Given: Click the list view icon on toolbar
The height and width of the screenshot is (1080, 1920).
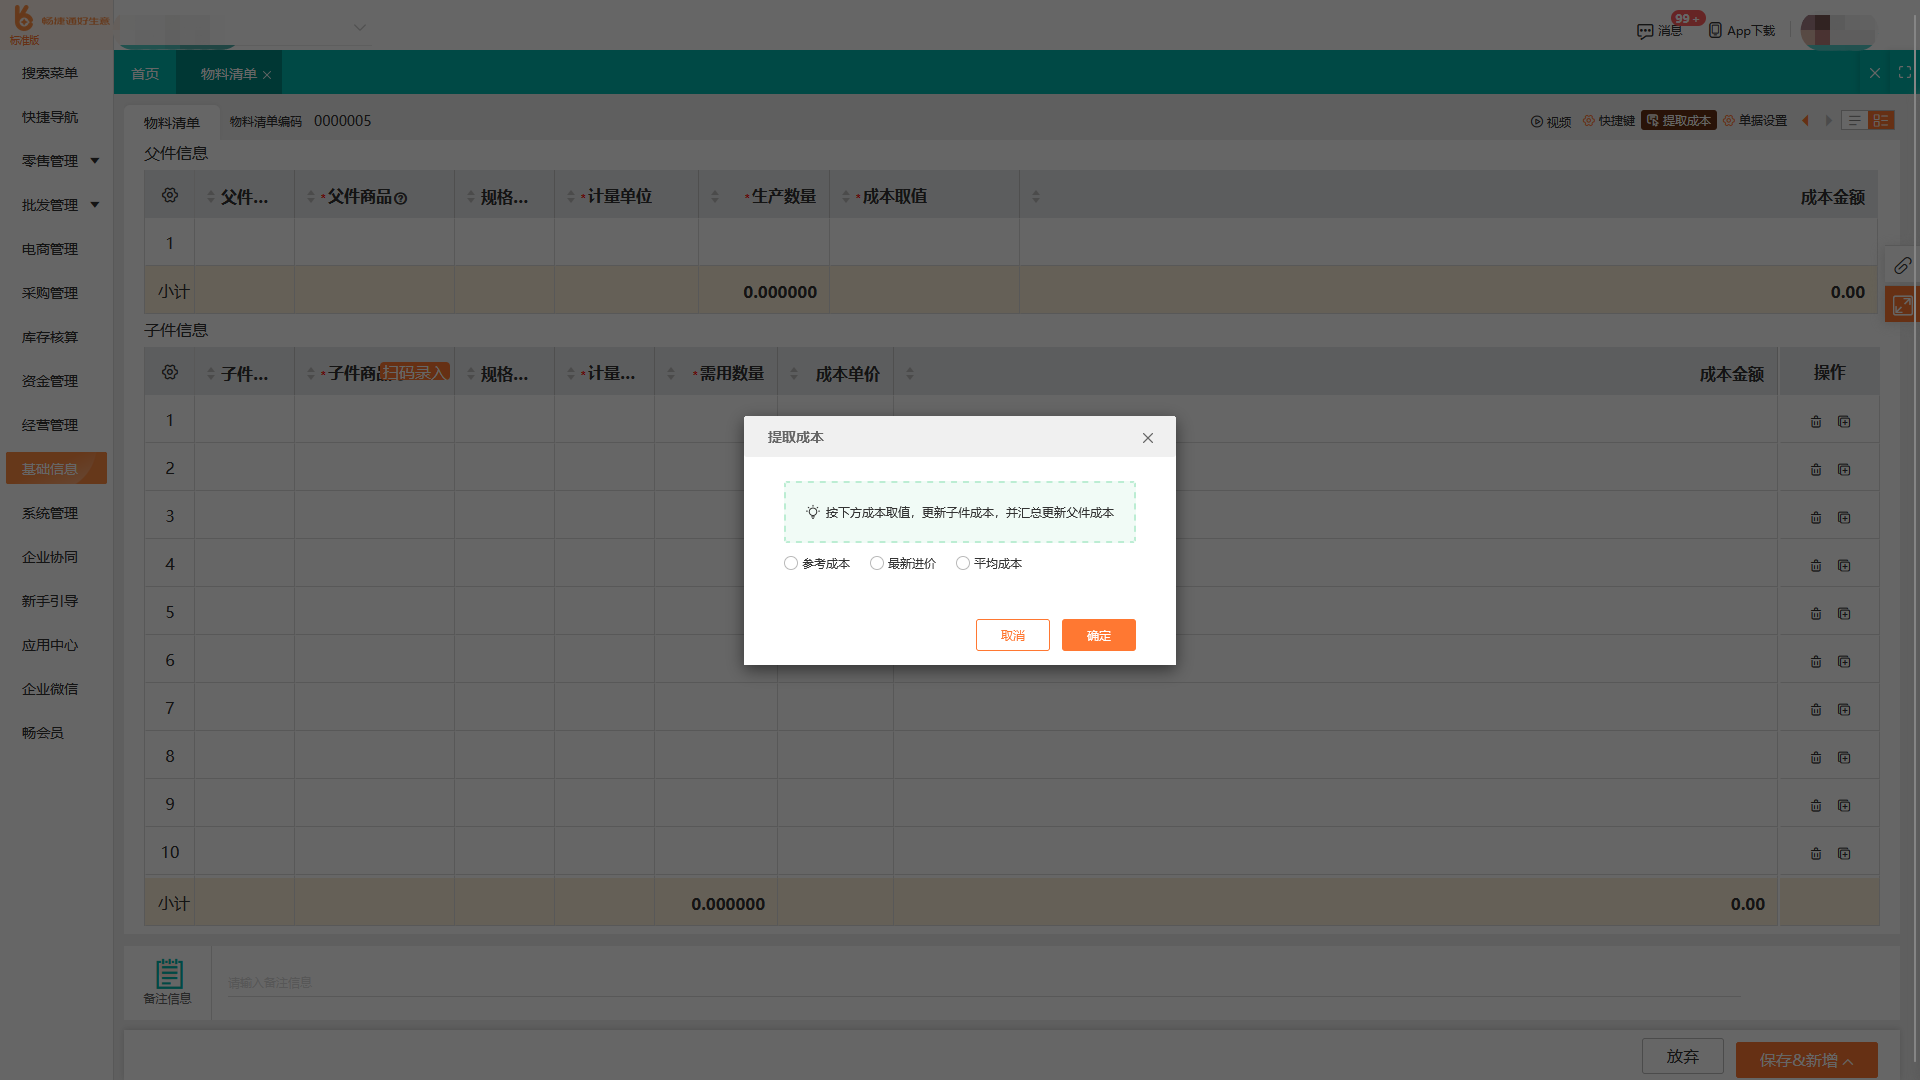Looking at the screenshot, I should click(1855, 120).
